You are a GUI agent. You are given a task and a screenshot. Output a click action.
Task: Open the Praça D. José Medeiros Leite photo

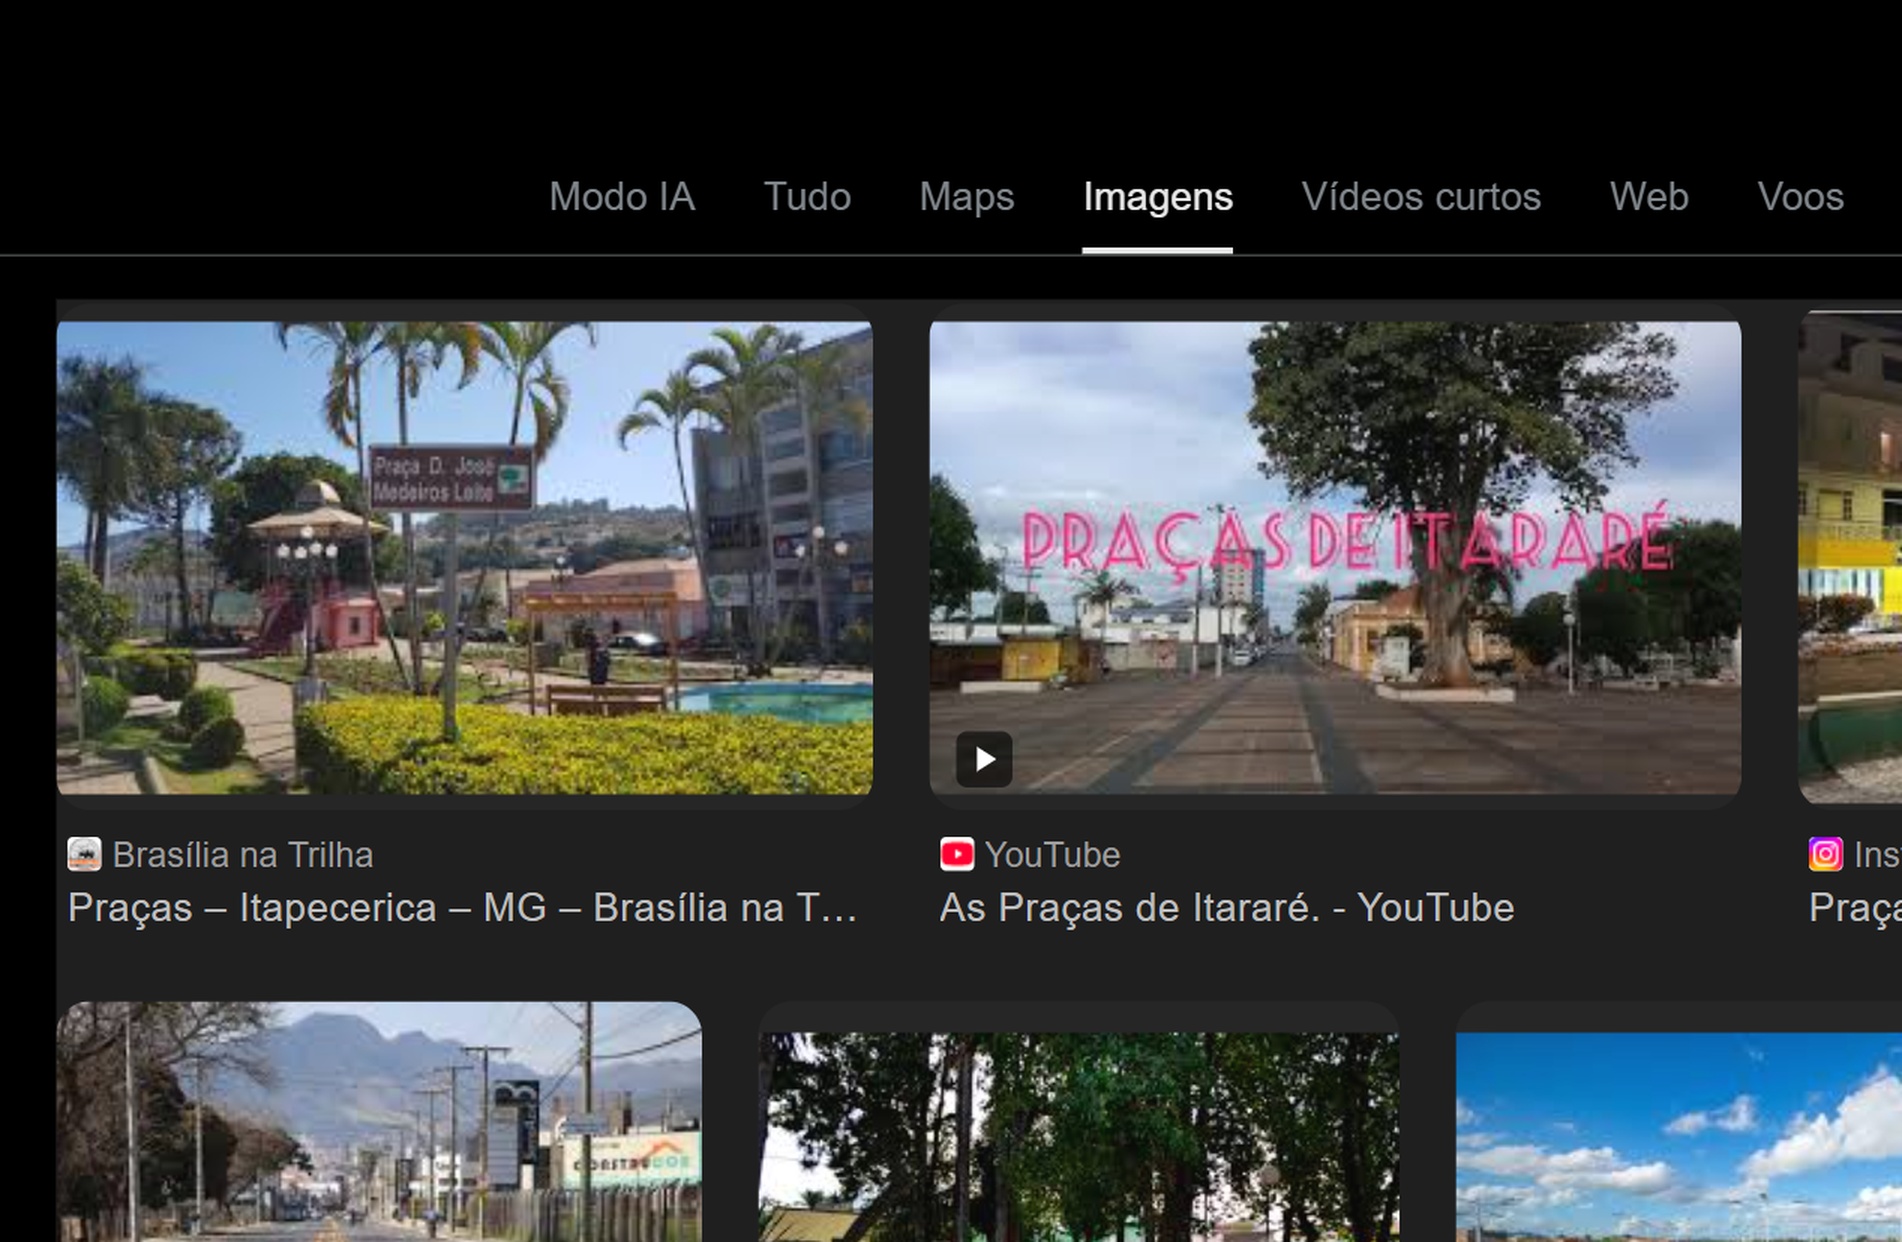[x=464, y=557]
